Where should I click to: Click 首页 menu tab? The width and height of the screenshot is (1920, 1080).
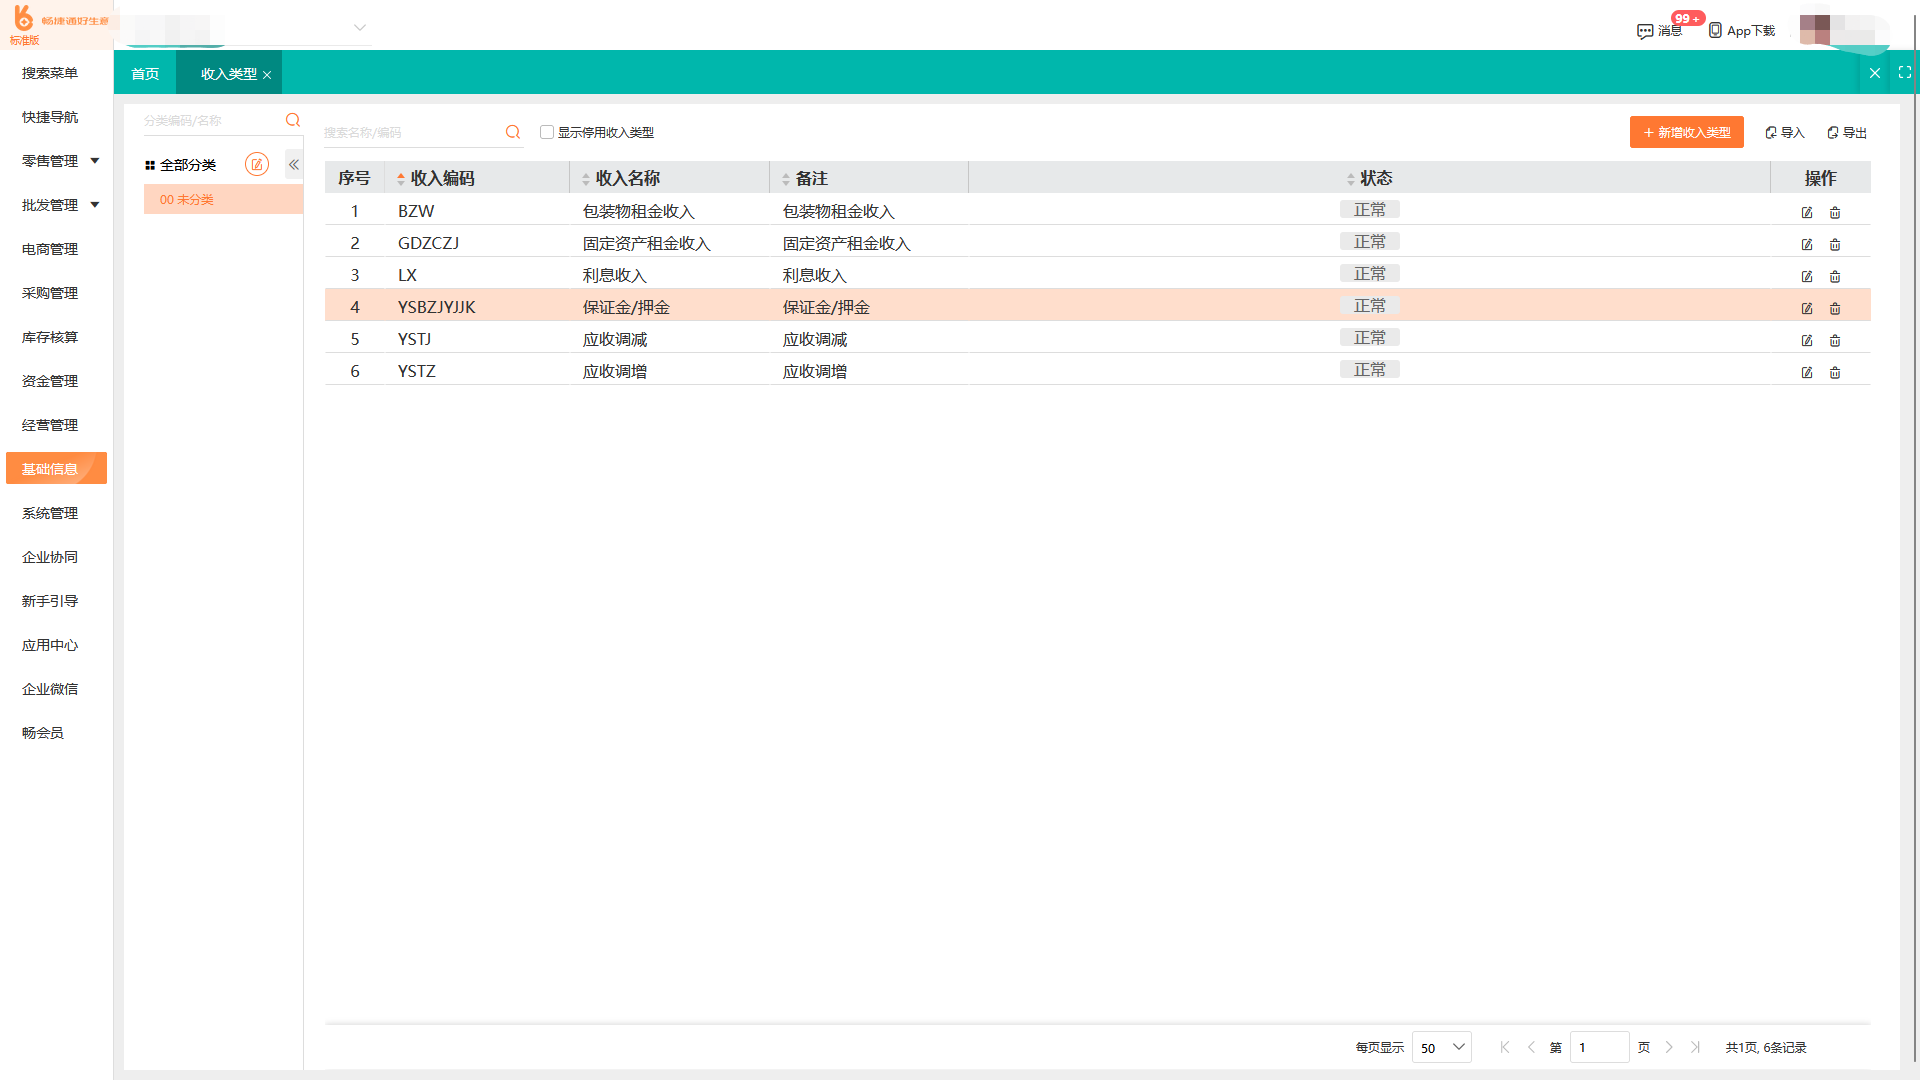[146, 74]
